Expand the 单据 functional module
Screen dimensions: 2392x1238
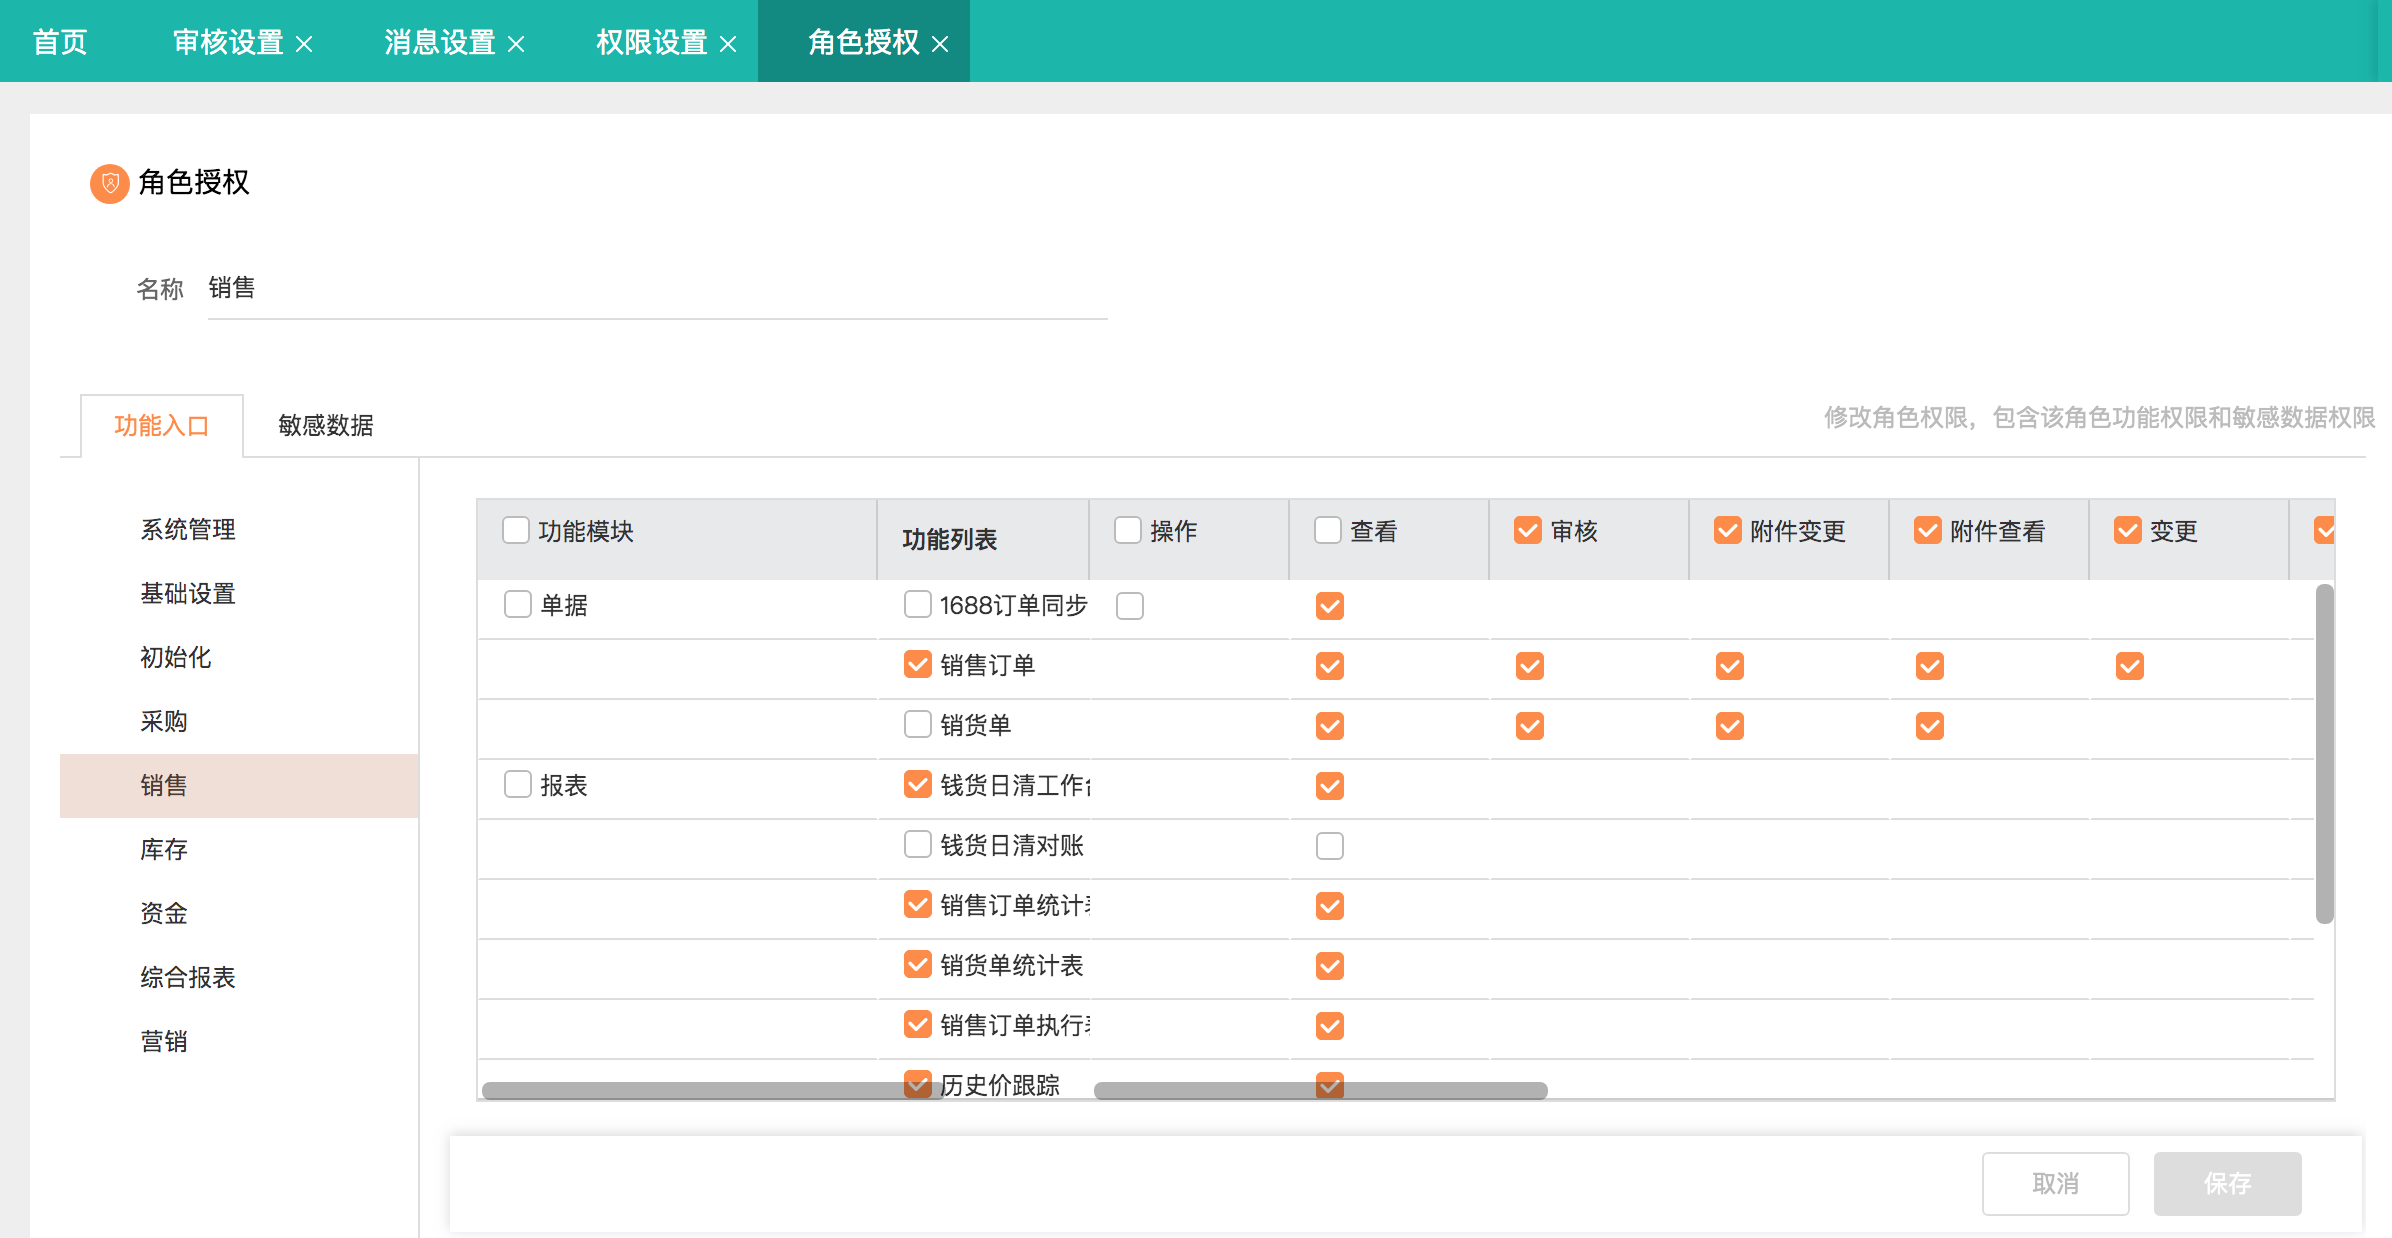[565, 605]
